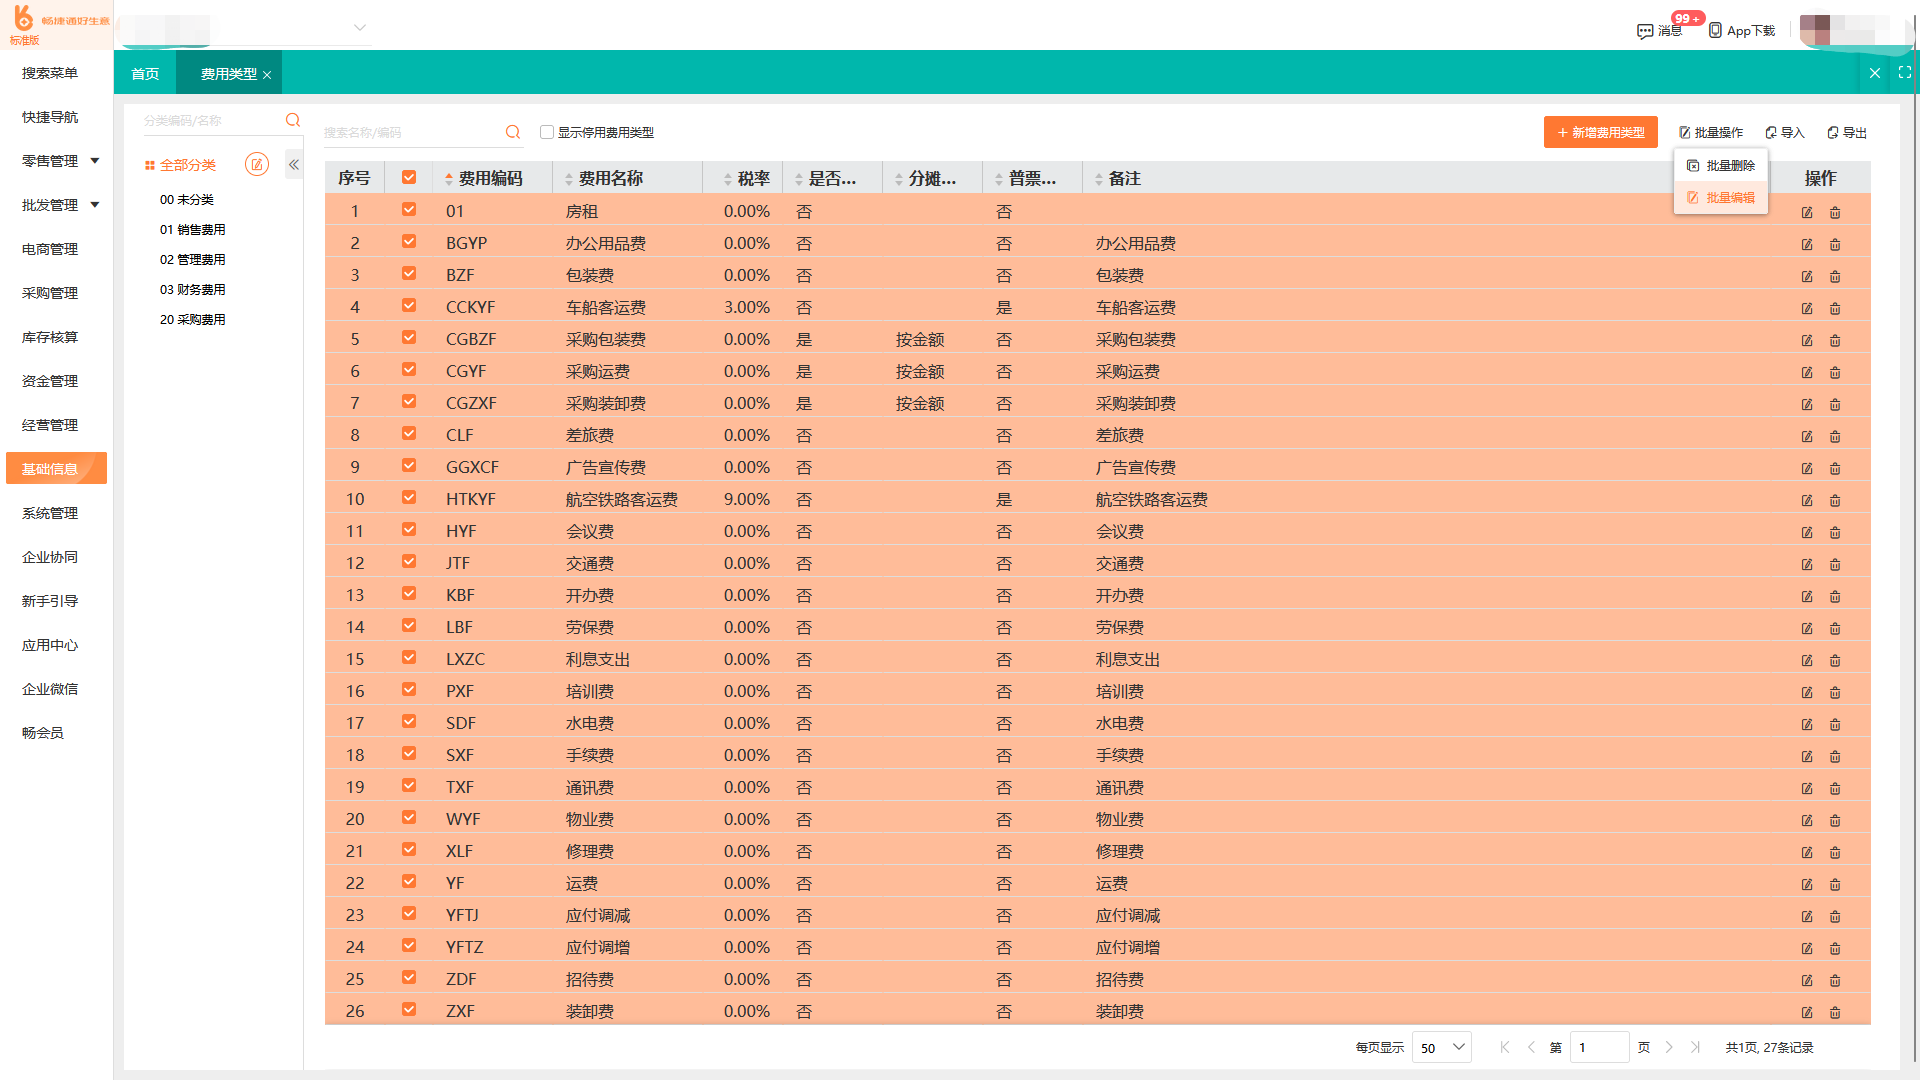Toggle select-all checkbox in table header
1920x1080 pixels.
point(409,177)
